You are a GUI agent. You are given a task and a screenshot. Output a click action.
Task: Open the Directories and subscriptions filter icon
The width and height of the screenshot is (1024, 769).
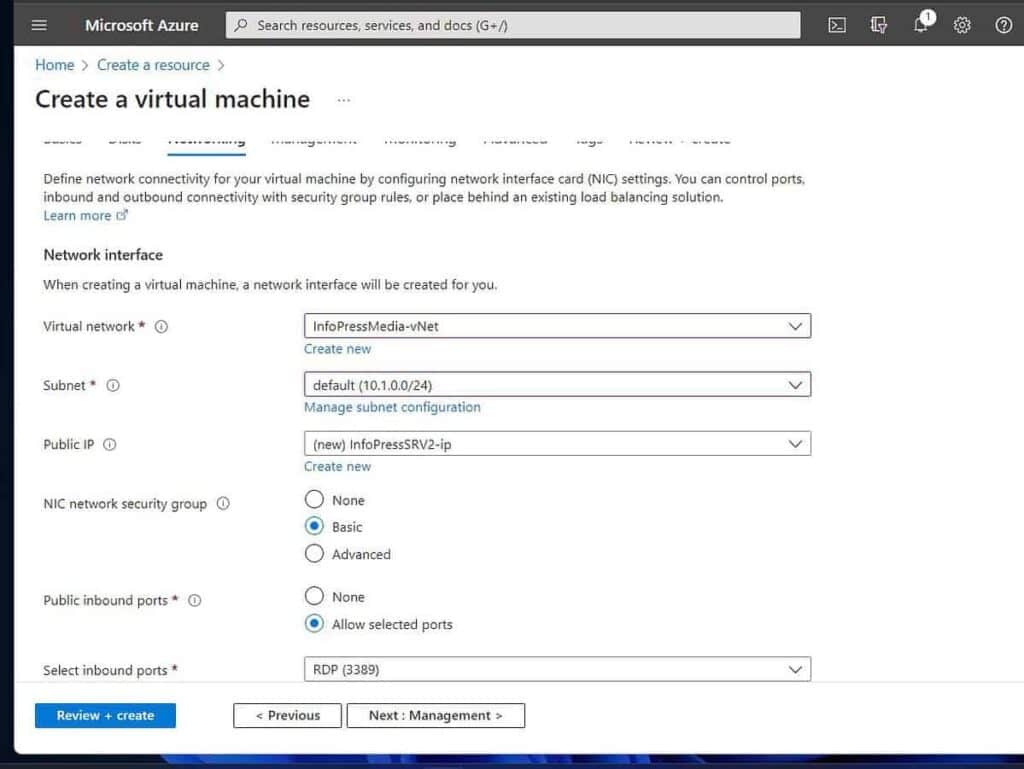tap(878, 25)
